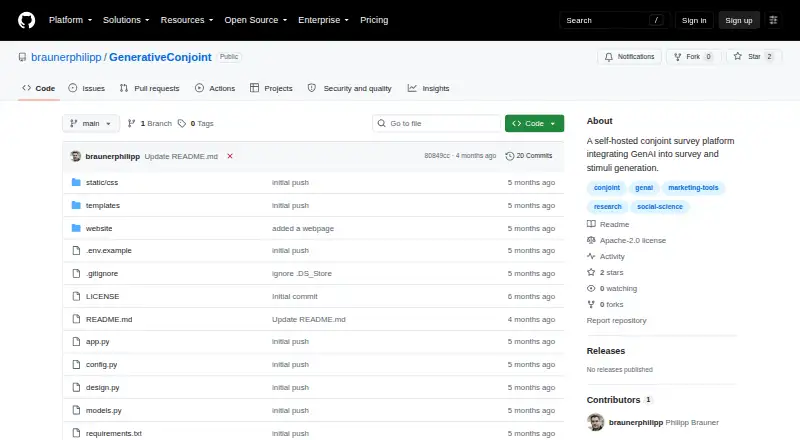This screenshot has width=800, height=440.
Task: Open the app.py file
Action: click(x=97, y=341)
